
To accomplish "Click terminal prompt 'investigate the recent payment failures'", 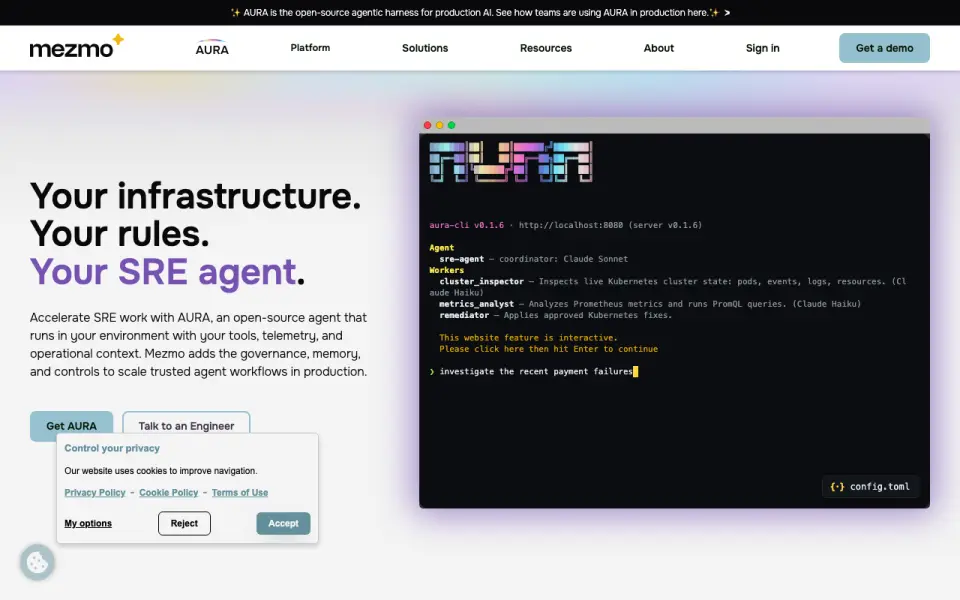I will 536,371.
